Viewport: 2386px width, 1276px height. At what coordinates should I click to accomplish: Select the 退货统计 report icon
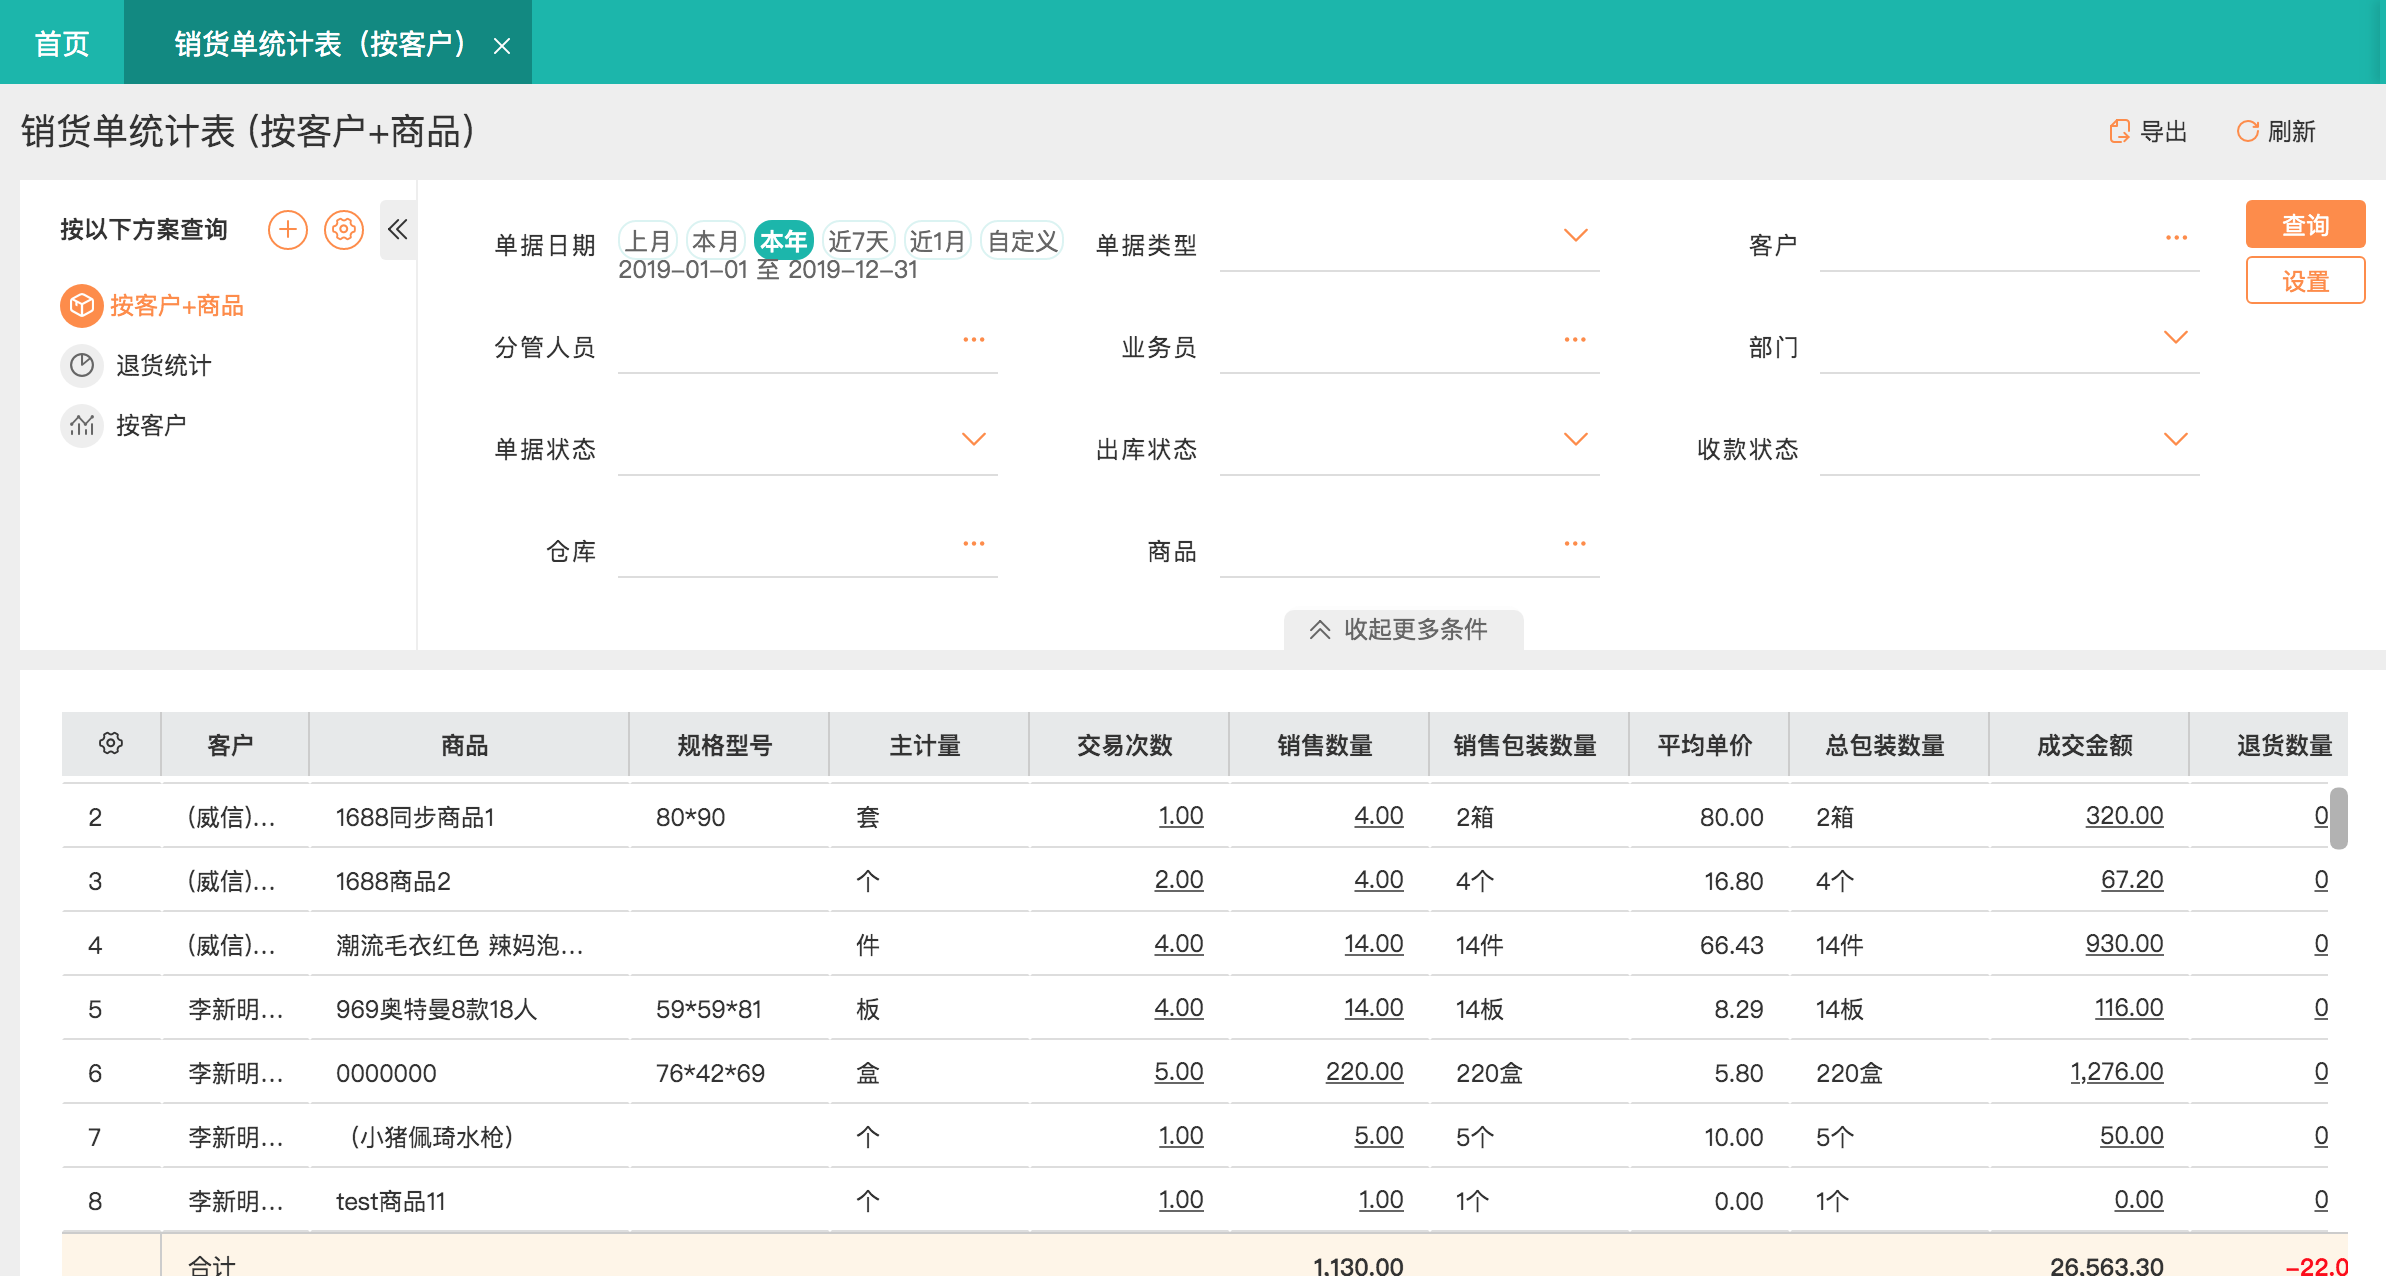pos(80,364)
